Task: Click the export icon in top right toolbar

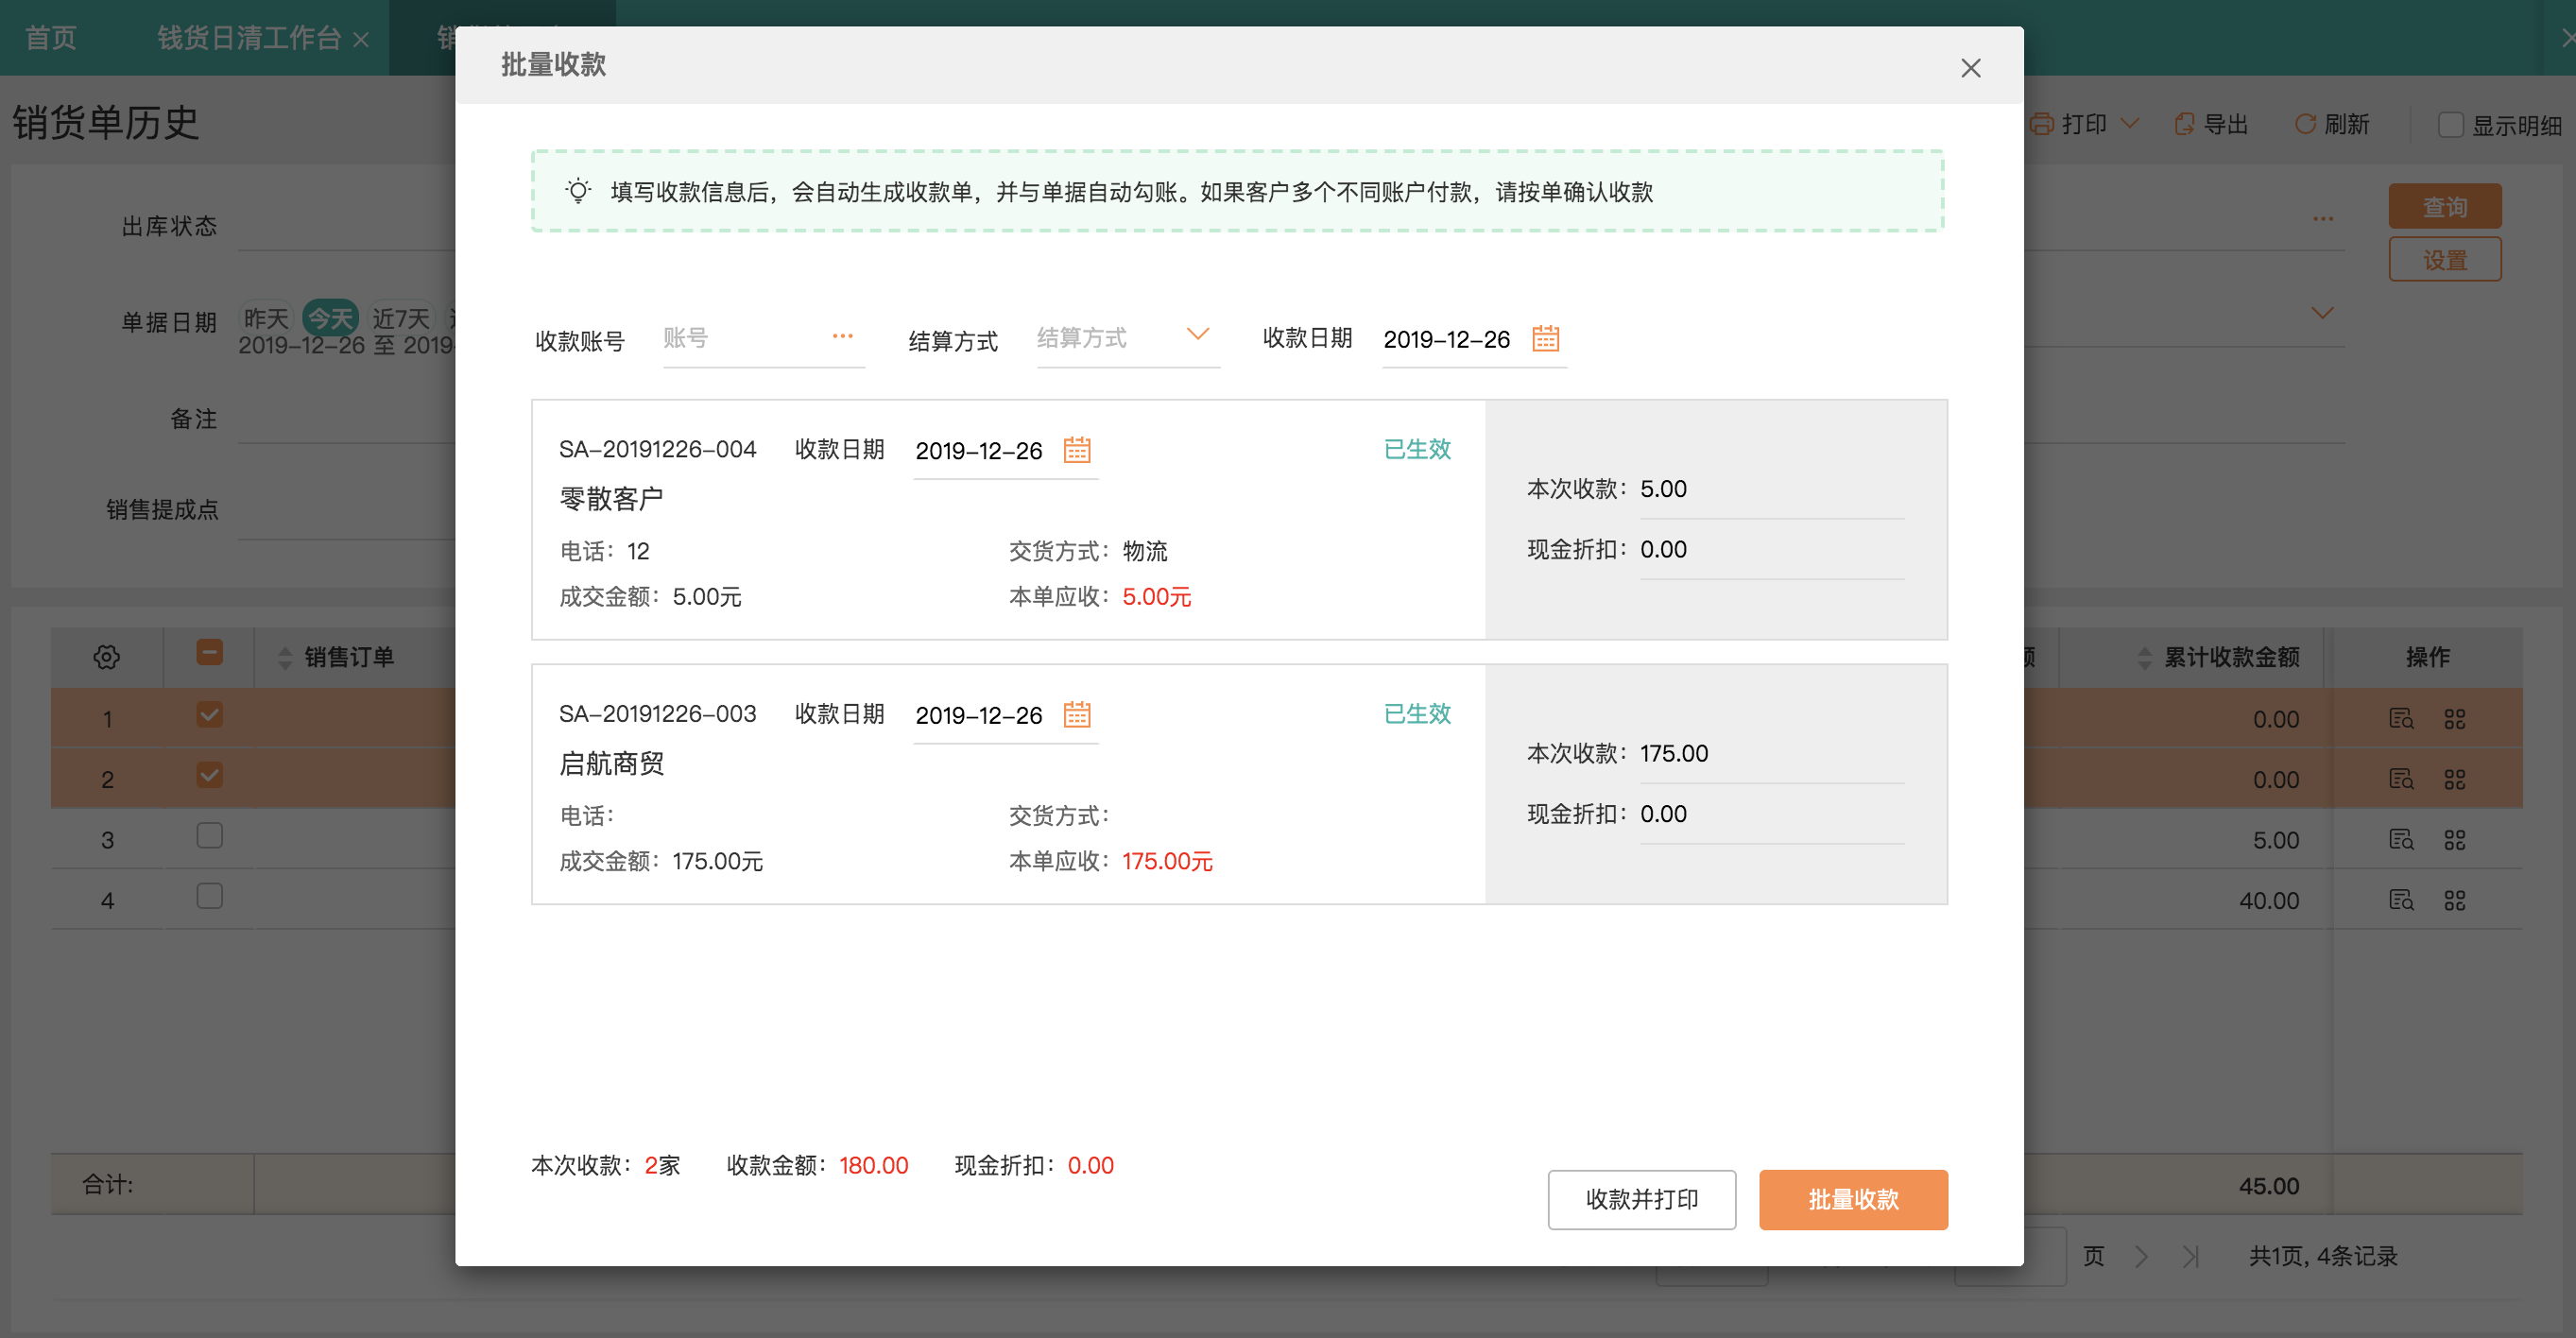Action: point(2181,119)
